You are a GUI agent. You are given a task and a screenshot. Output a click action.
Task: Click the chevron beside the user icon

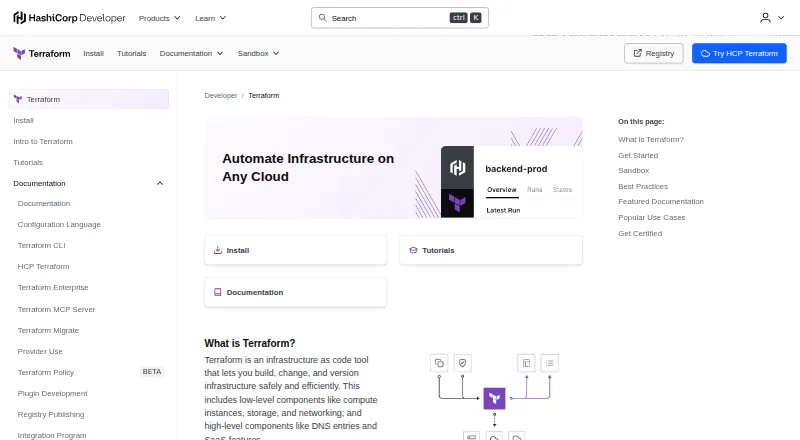(x=781, y=18)
